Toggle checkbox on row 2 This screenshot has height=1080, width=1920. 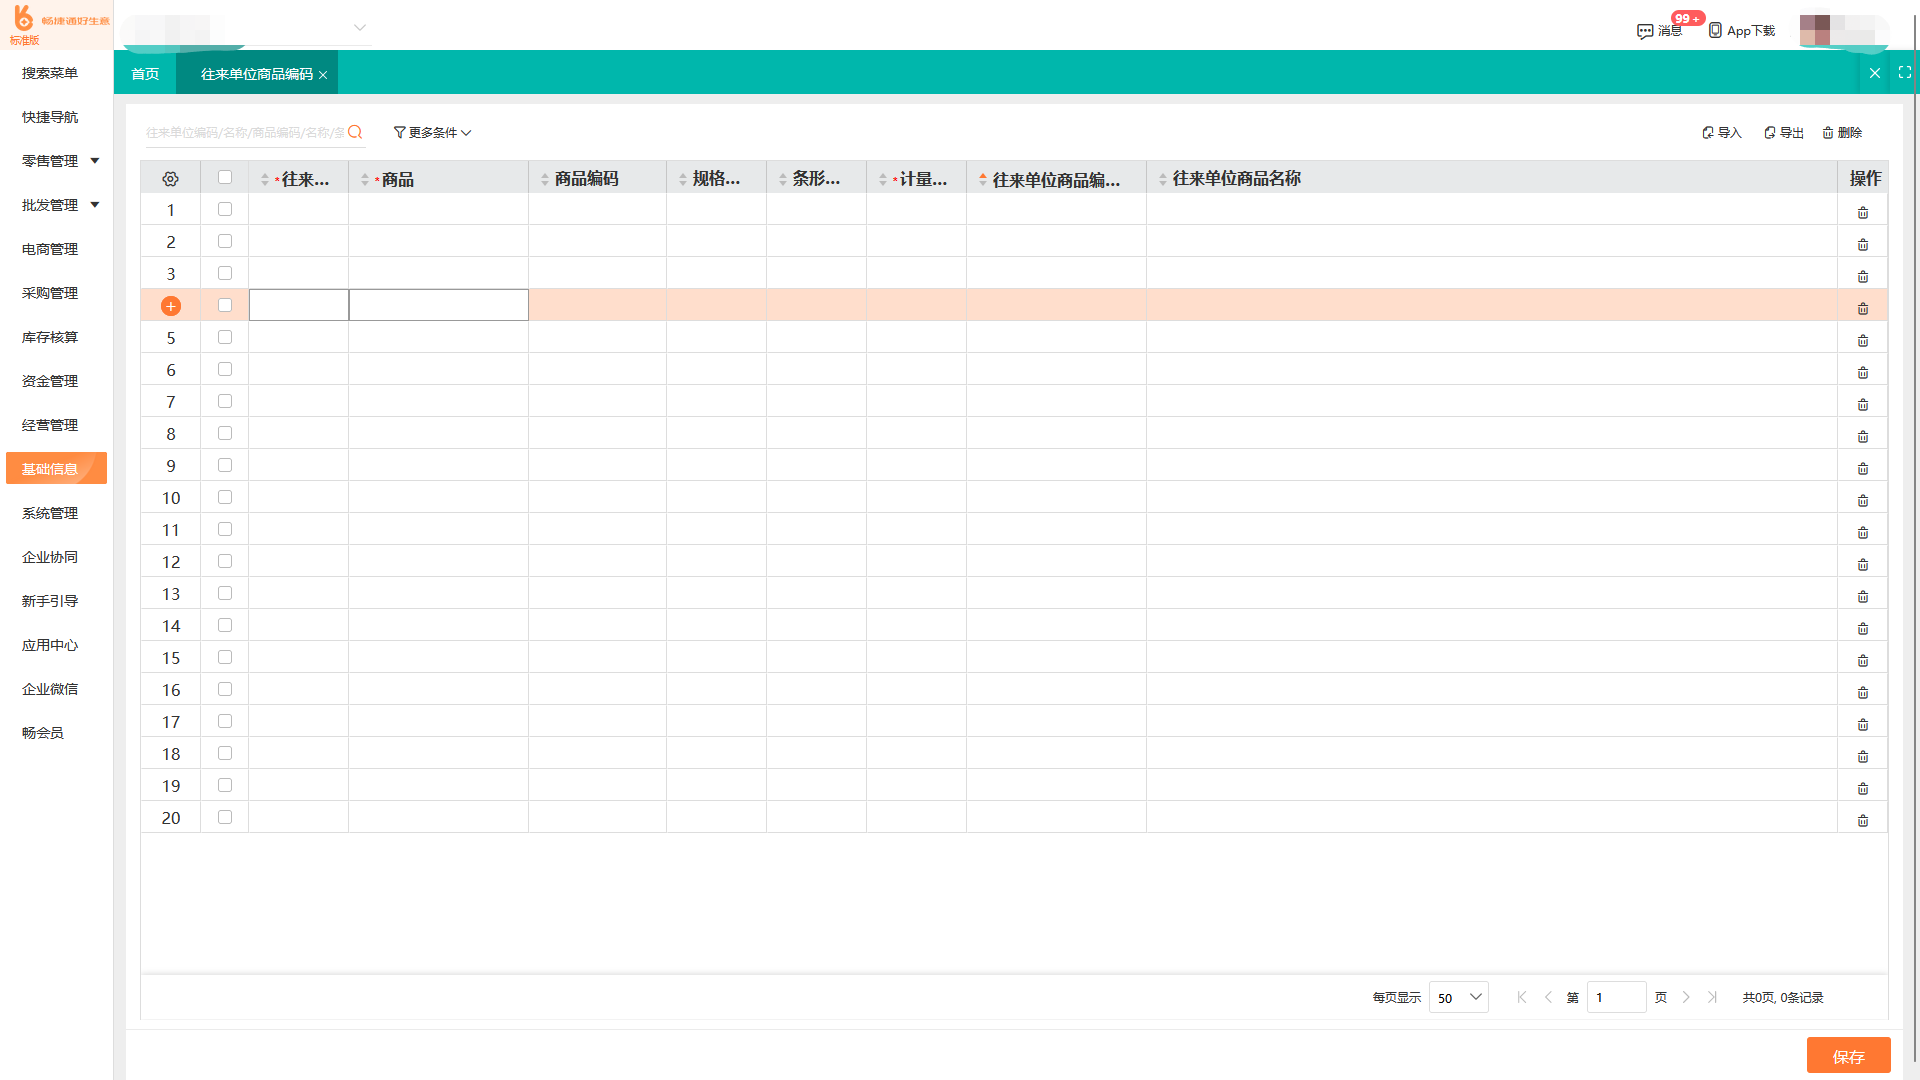224,241
